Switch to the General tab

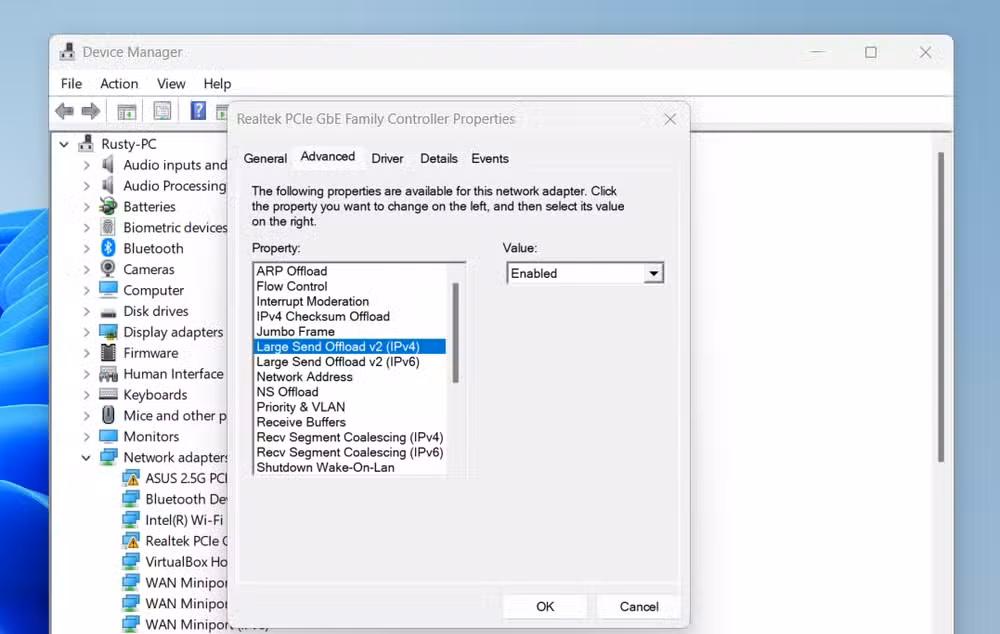coord(265,158)
